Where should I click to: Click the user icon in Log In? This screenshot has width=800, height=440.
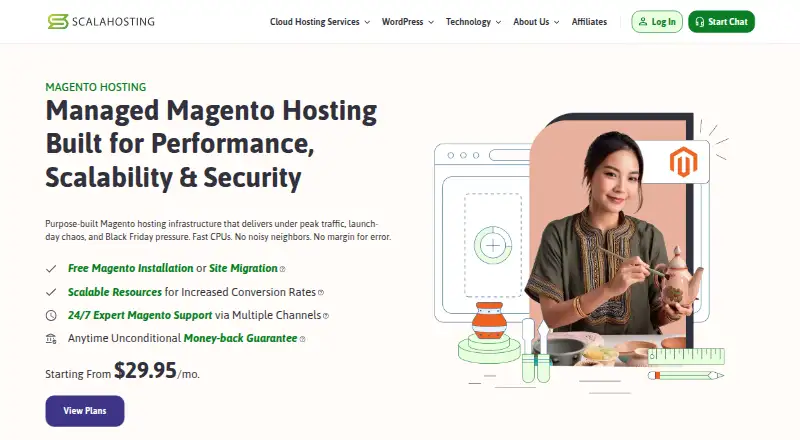coord(643,21)
